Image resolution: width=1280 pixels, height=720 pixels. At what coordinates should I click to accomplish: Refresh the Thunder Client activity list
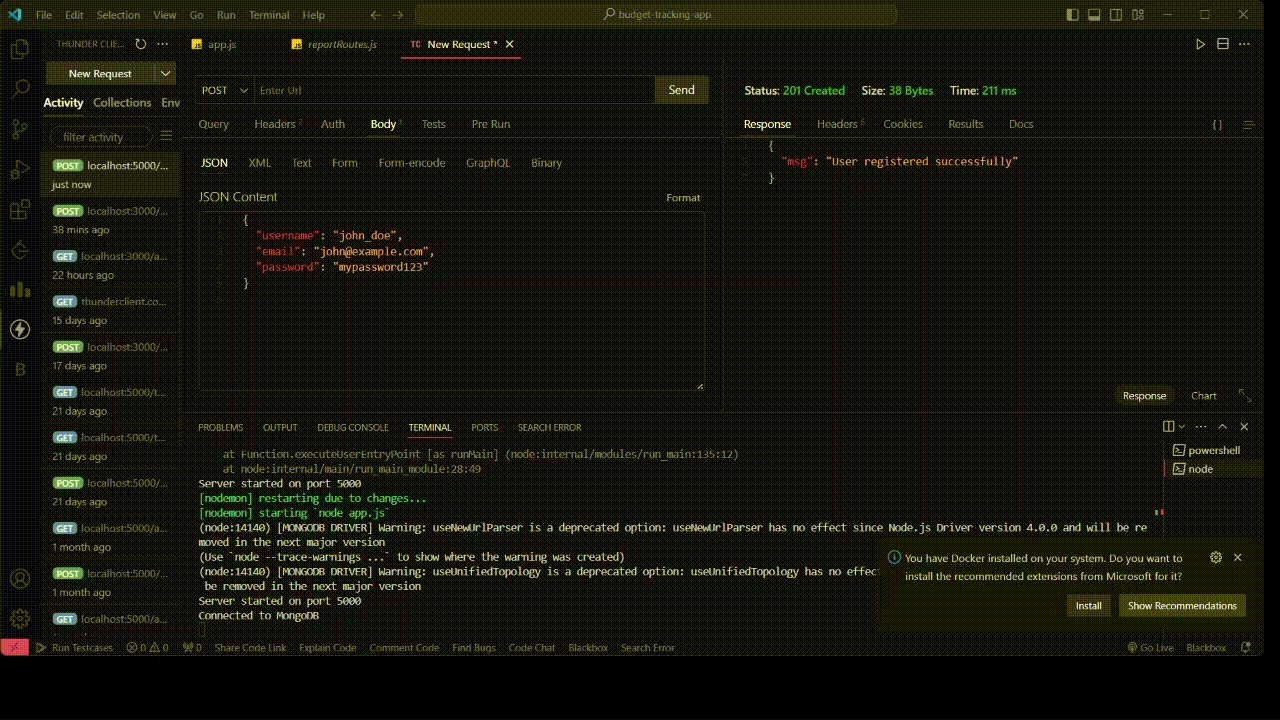click(141, 44)
